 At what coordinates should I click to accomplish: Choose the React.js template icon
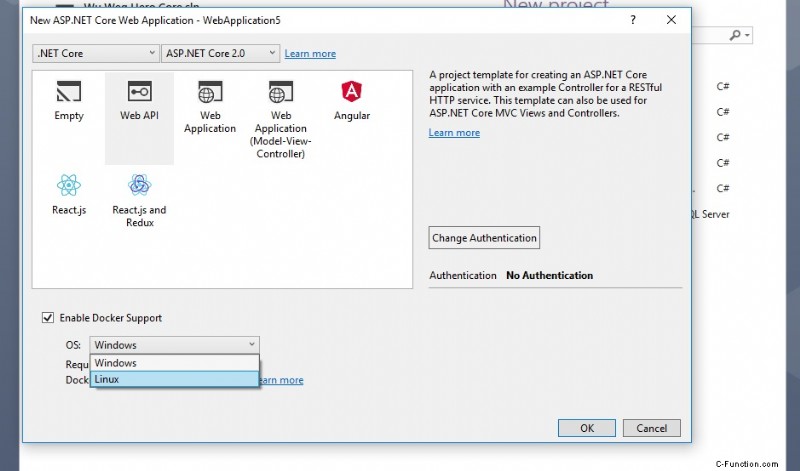pyautogui.click(x=69, y=185)
